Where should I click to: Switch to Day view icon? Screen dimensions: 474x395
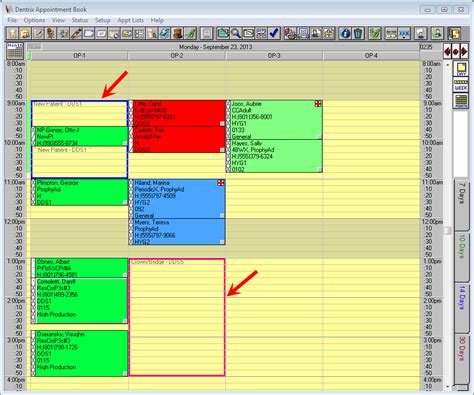click(x=461, y=69)
